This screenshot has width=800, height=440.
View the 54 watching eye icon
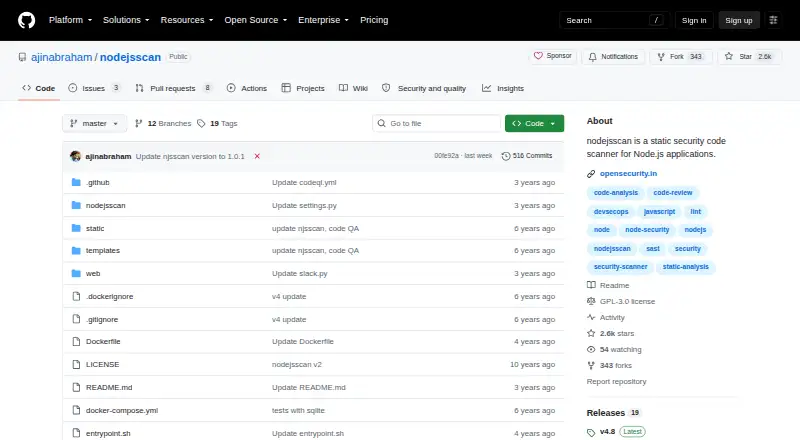pyautogui.click(x=591, y=350)
